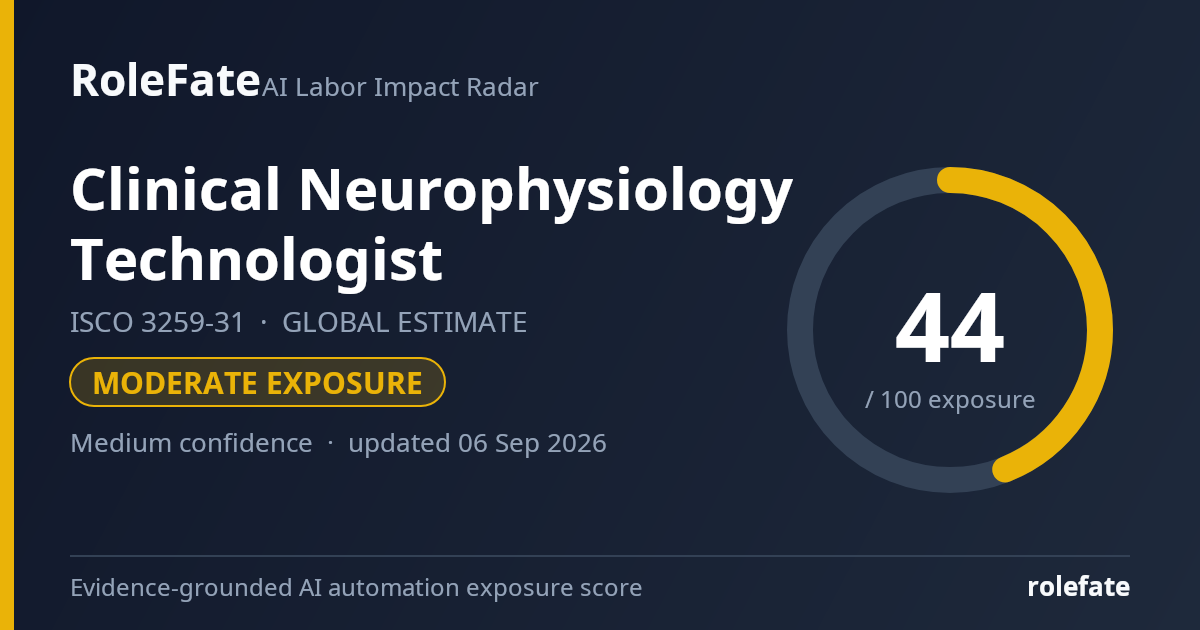Click the word Technologist in the heading
This screenshot has height=630, width=1200.
click(x=256, y=261)
